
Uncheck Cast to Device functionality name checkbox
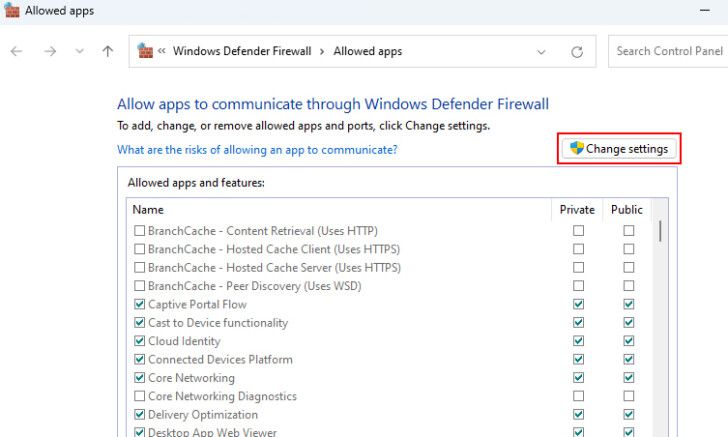(x=139, y=322)
